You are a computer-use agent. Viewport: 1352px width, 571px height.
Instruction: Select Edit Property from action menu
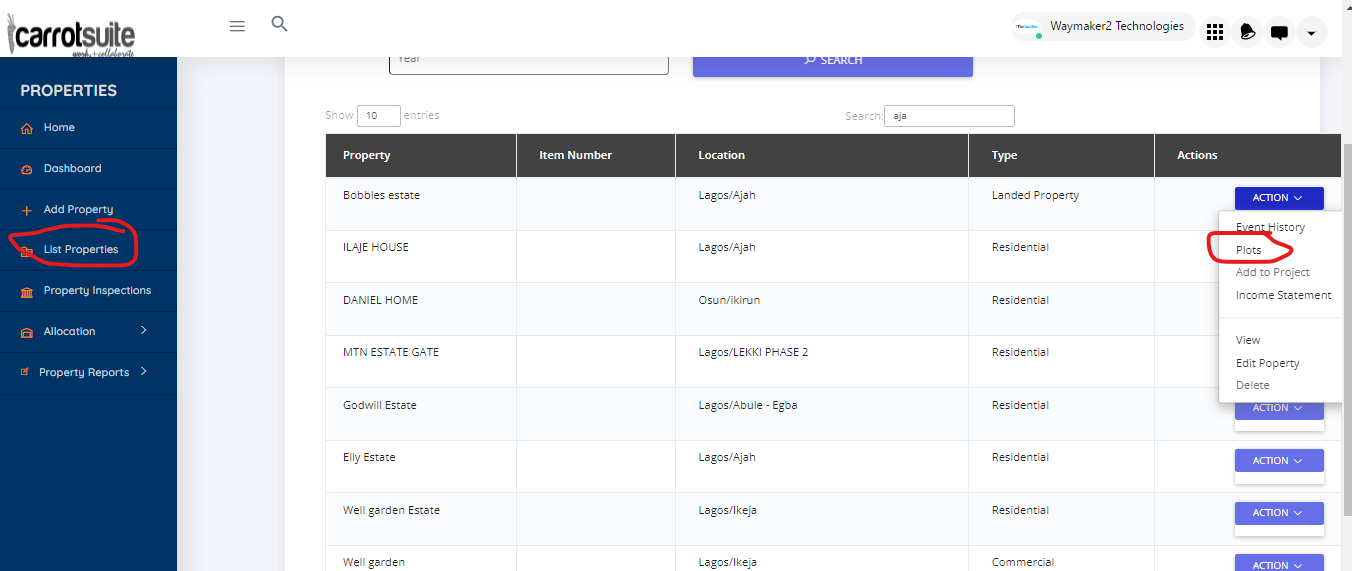click(1267, 363)
